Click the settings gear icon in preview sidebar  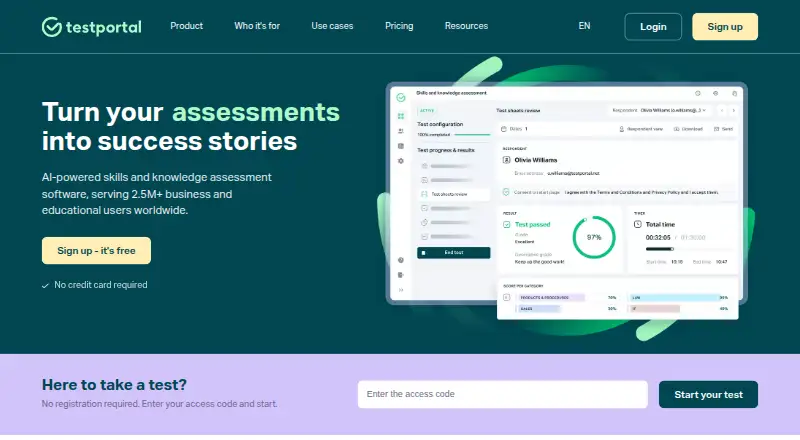401,161
